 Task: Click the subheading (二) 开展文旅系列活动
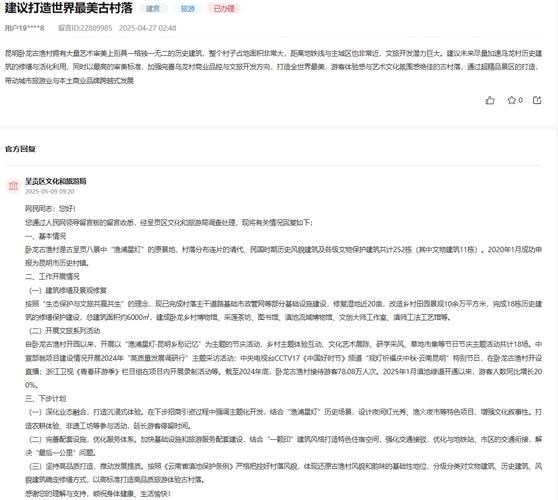click(64, 331)
